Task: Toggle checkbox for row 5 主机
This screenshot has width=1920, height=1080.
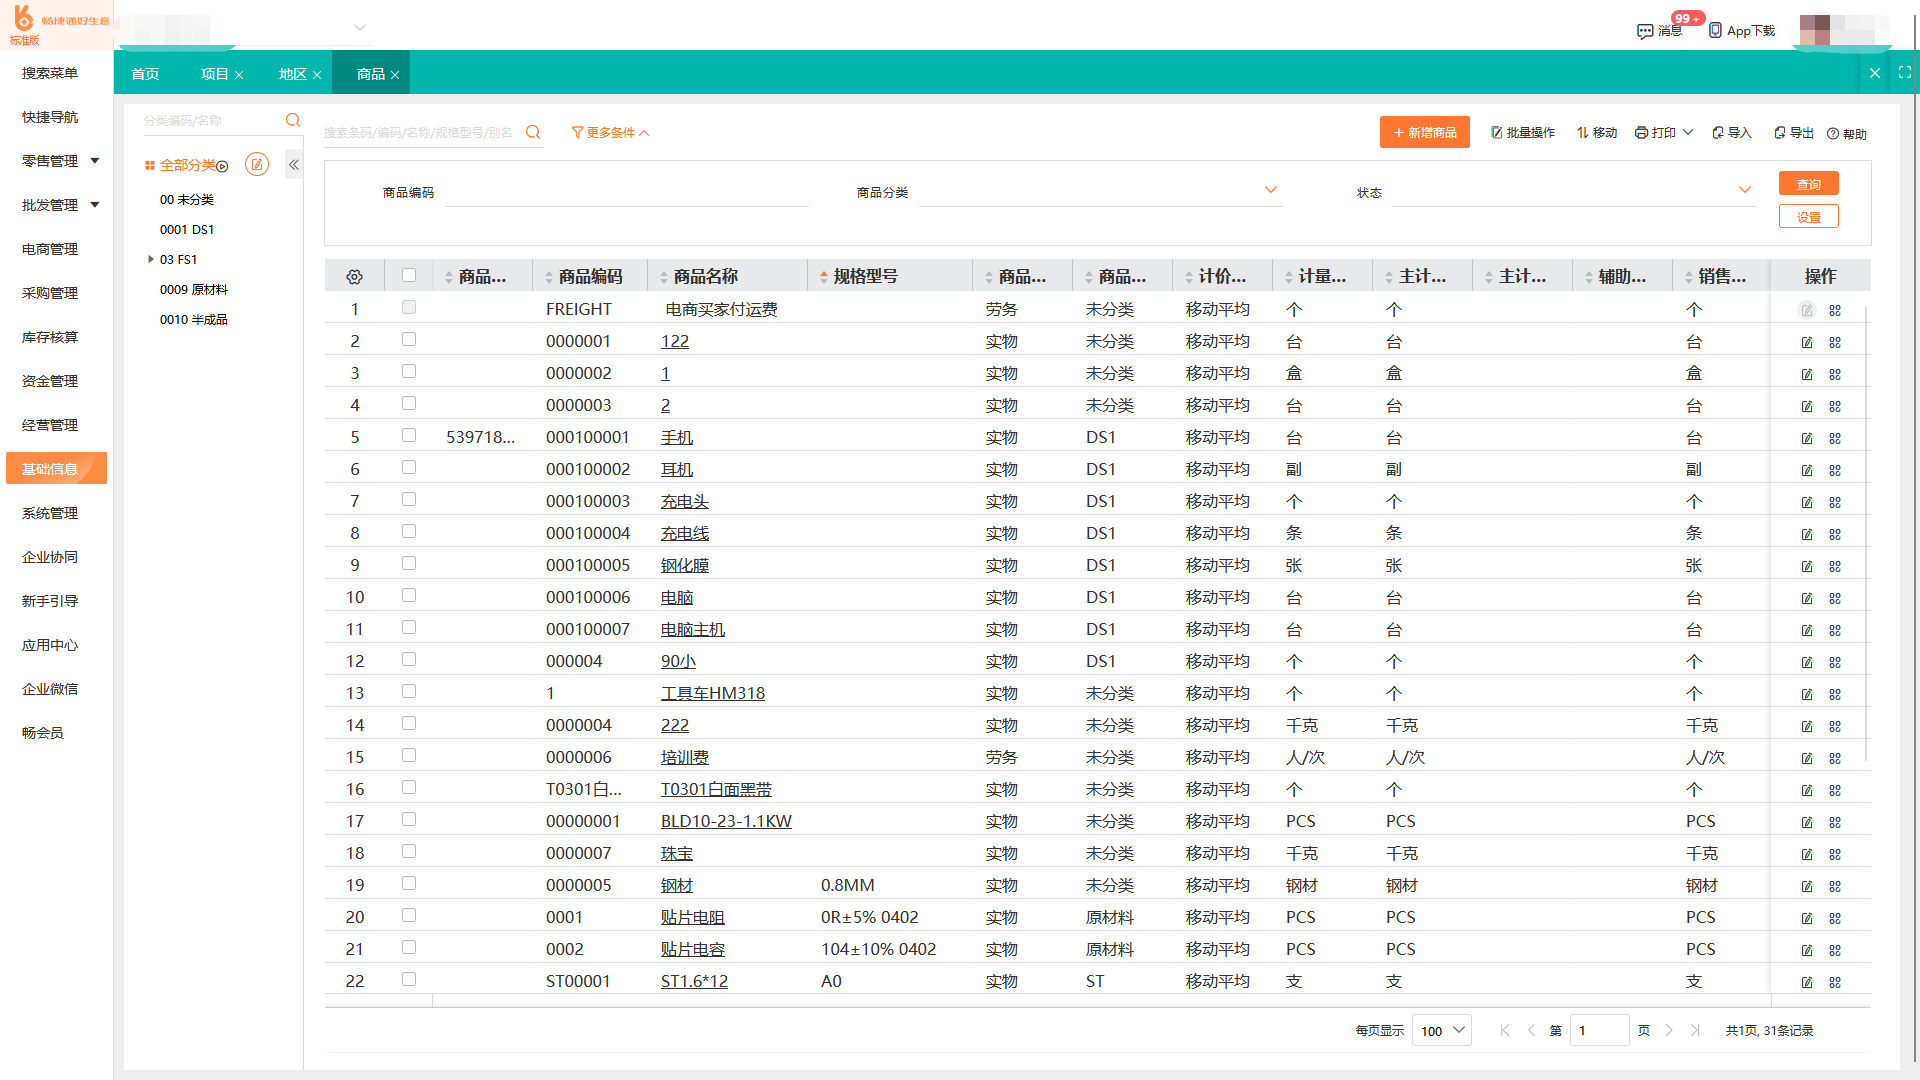Action: click(x=409, y=435)
